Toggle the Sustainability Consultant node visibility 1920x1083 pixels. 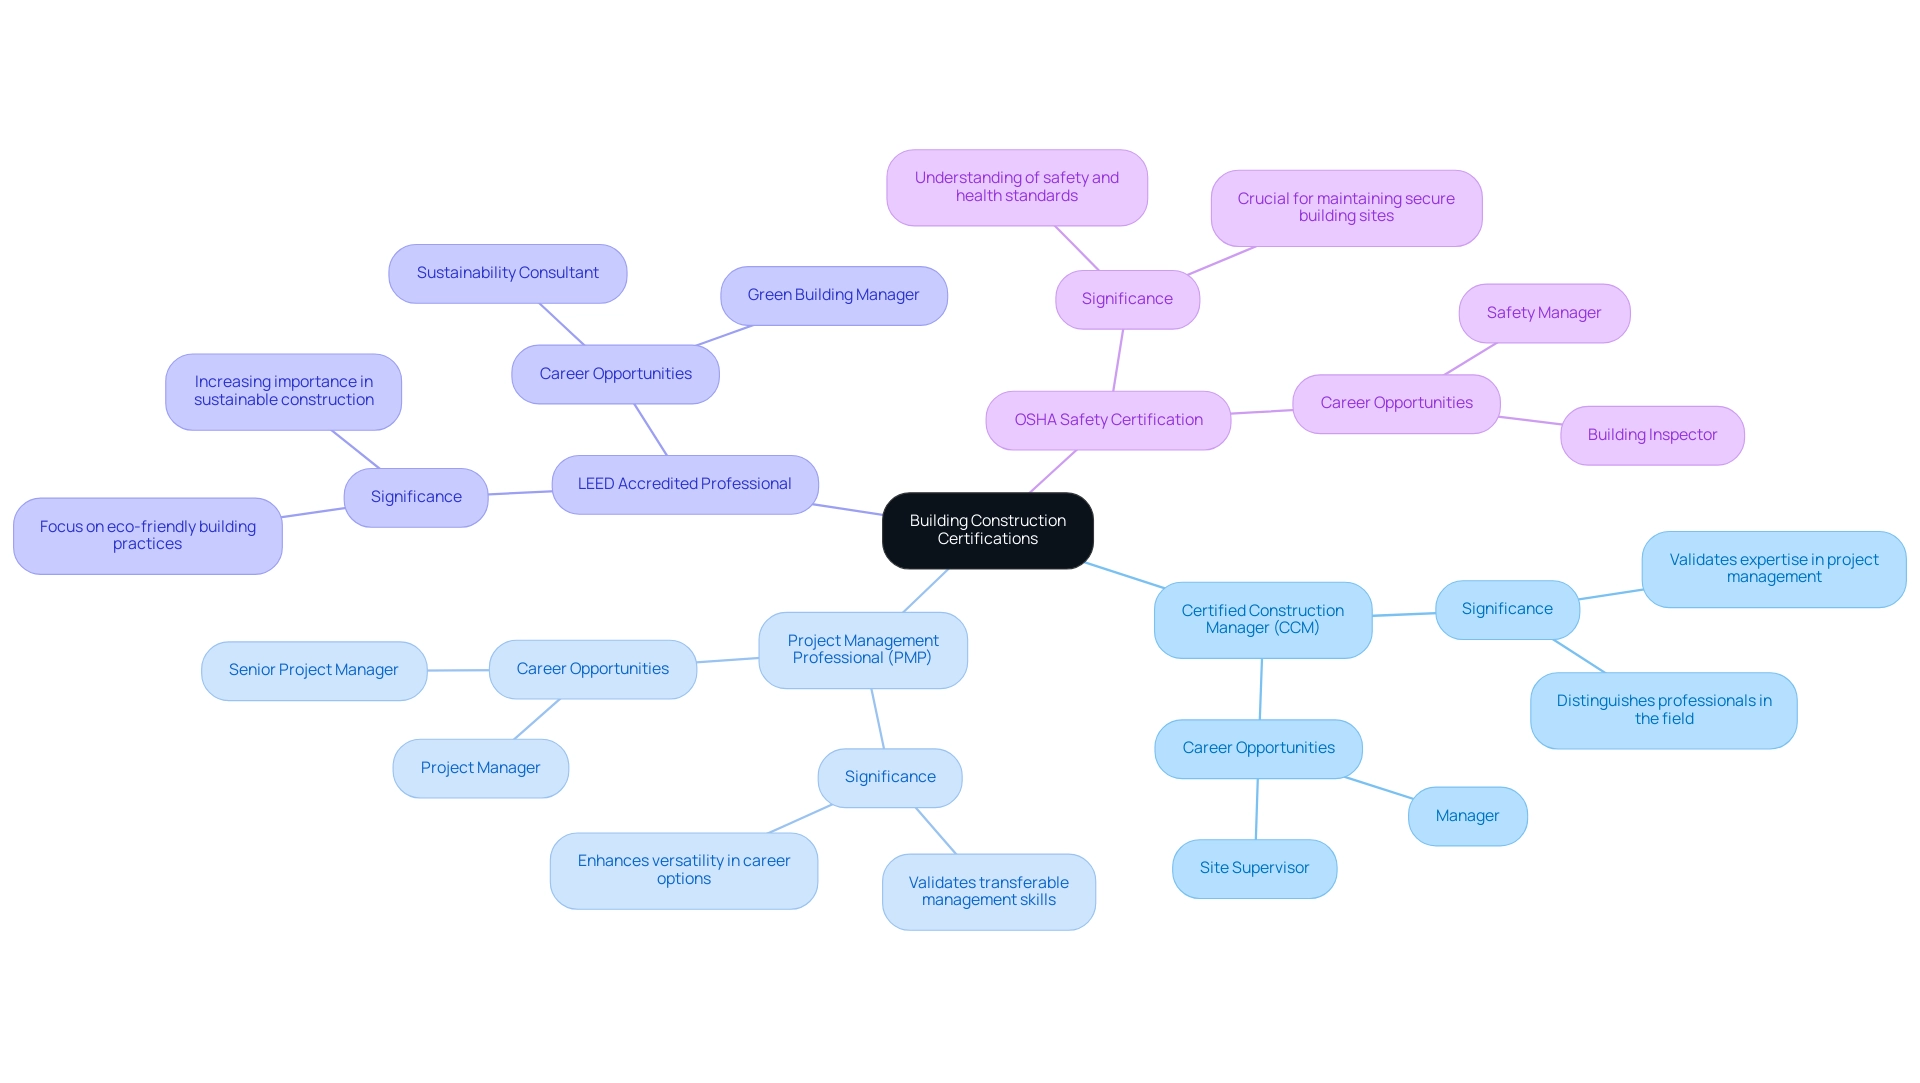[506, 272]
